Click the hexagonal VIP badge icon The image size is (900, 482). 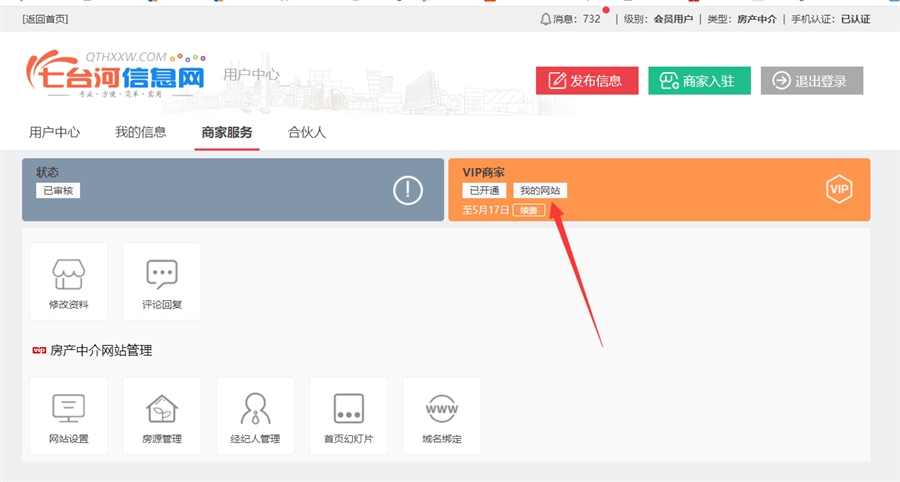tap(838, 190)
